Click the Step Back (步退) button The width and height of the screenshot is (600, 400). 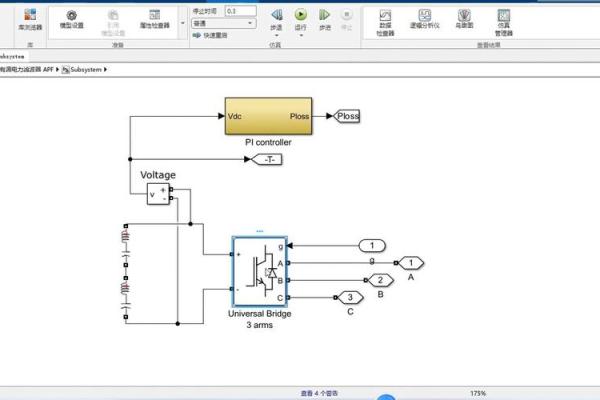[275, 19]
